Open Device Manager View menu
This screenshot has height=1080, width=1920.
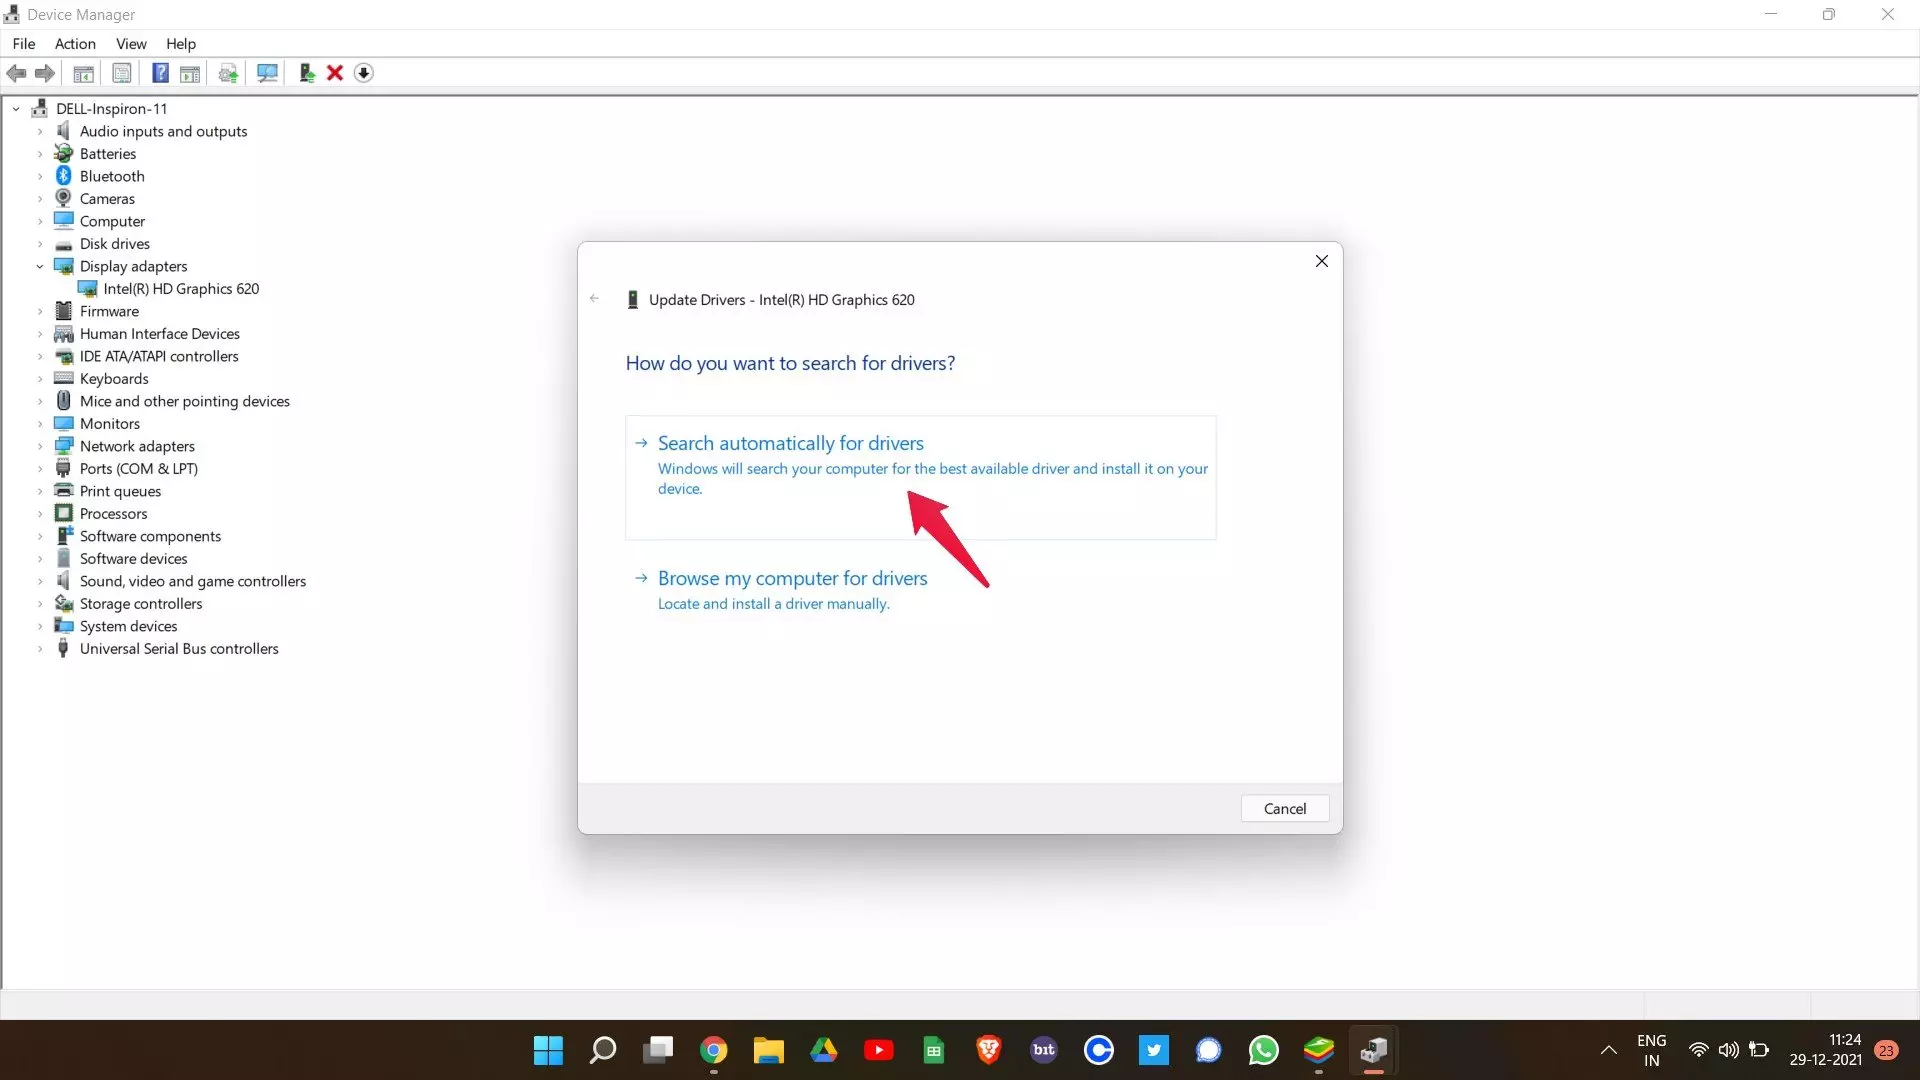click(131, 44)
